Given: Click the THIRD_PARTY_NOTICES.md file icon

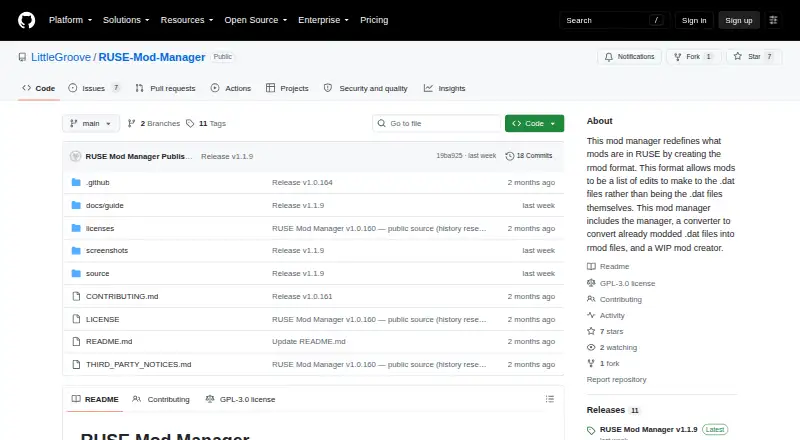Looking at the screenshot, I should coord(76,364).
